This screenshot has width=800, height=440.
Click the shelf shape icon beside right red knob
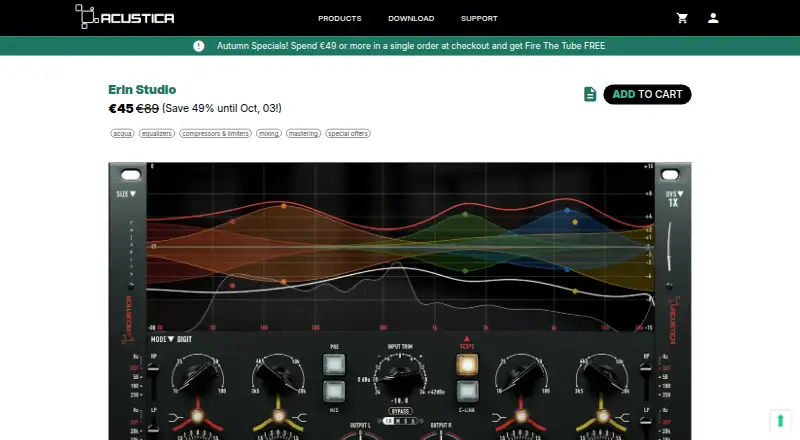click(x=498, y=418)
